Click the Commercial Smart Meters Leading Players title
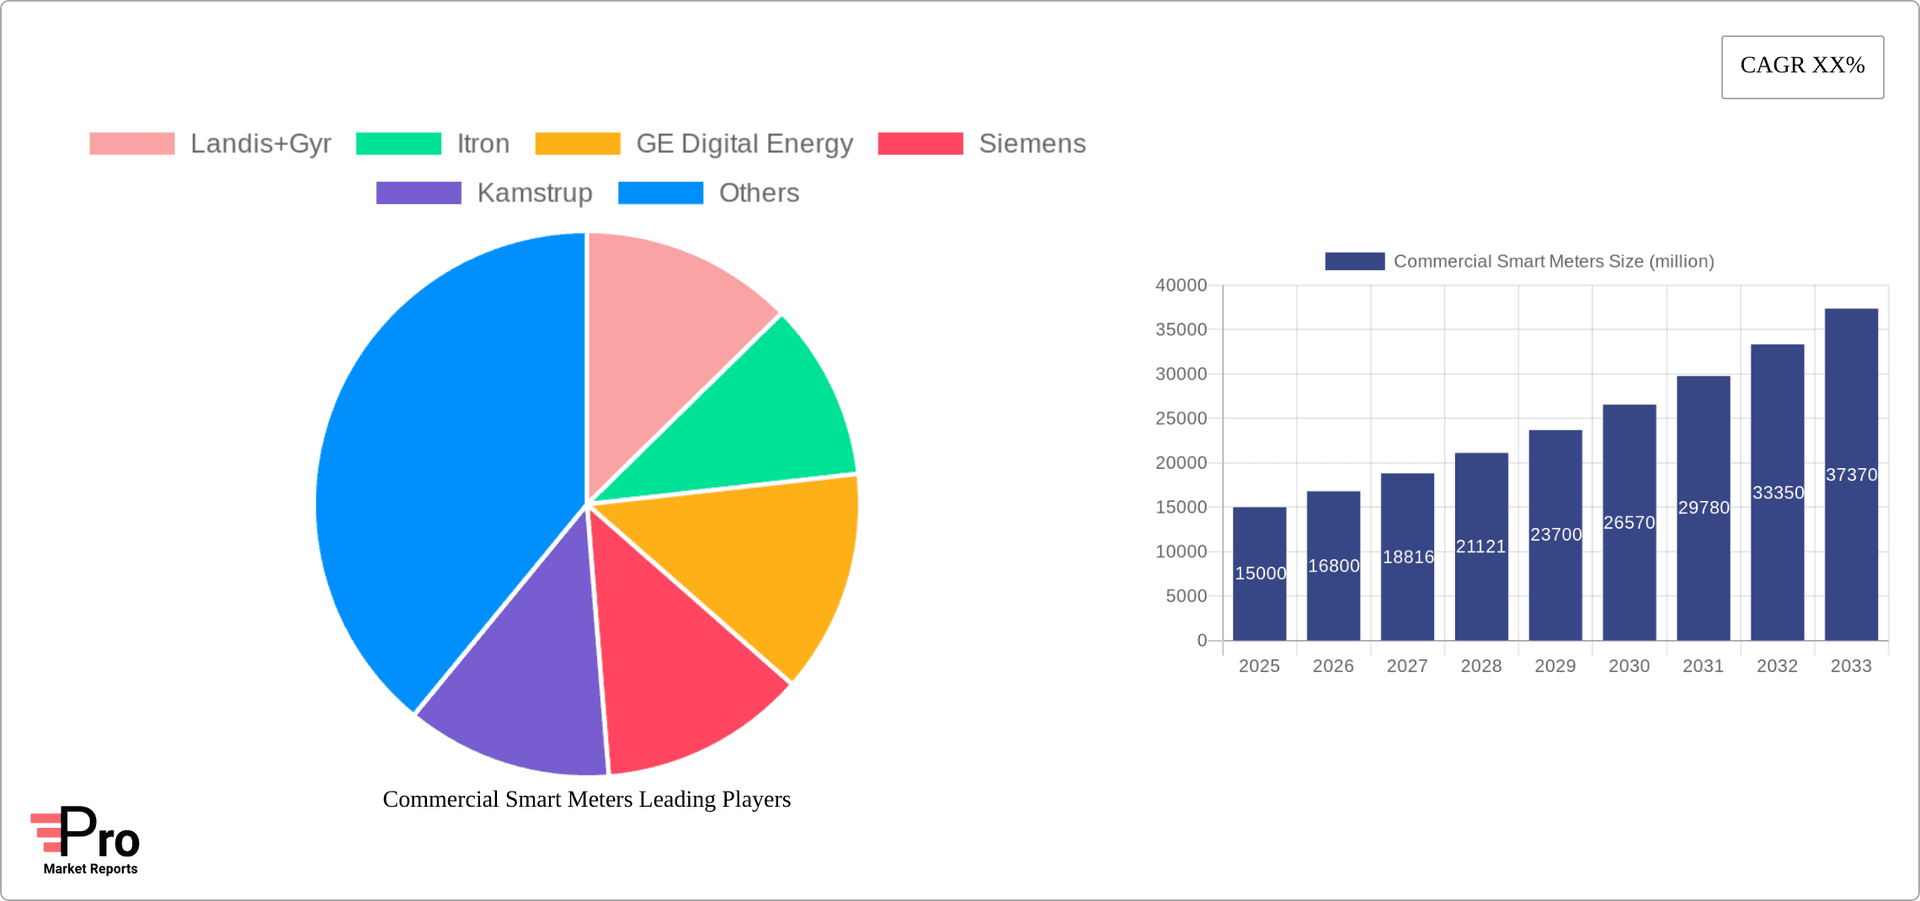This screenshot has width=1920, height=901. (587, 799)
